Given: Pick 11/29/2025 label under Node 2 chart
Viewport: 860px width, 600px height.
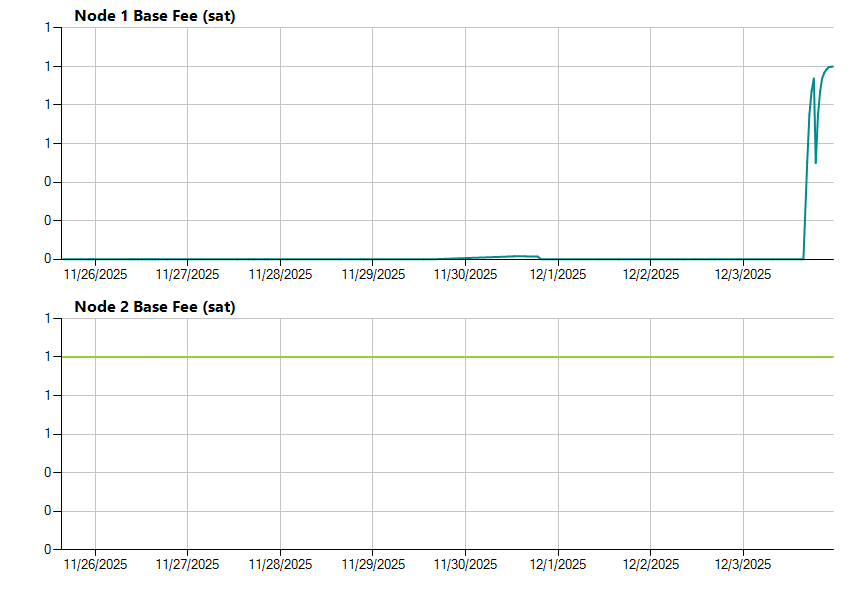Looking at the screenshot, I should coord(373,564).
